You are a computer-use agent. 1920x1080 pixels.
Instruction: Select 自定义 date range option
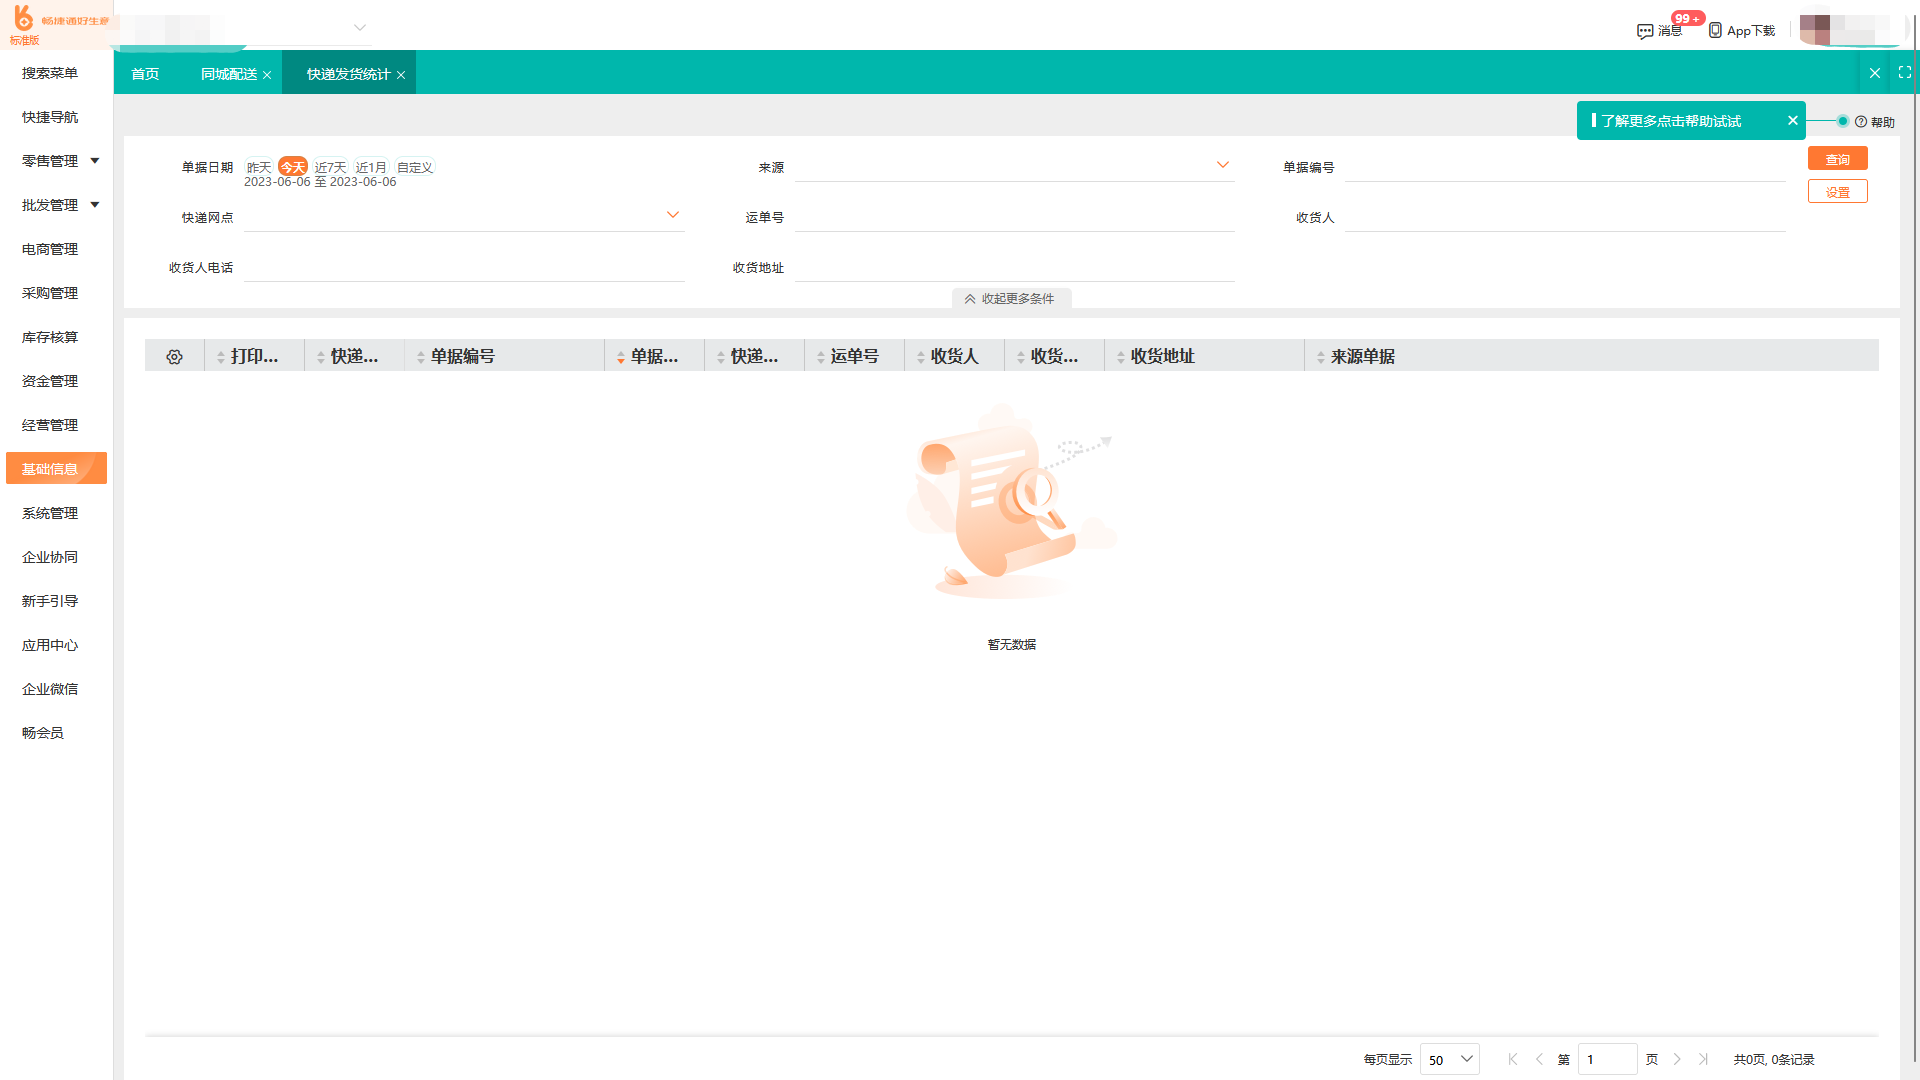click(x=413, y=166)
